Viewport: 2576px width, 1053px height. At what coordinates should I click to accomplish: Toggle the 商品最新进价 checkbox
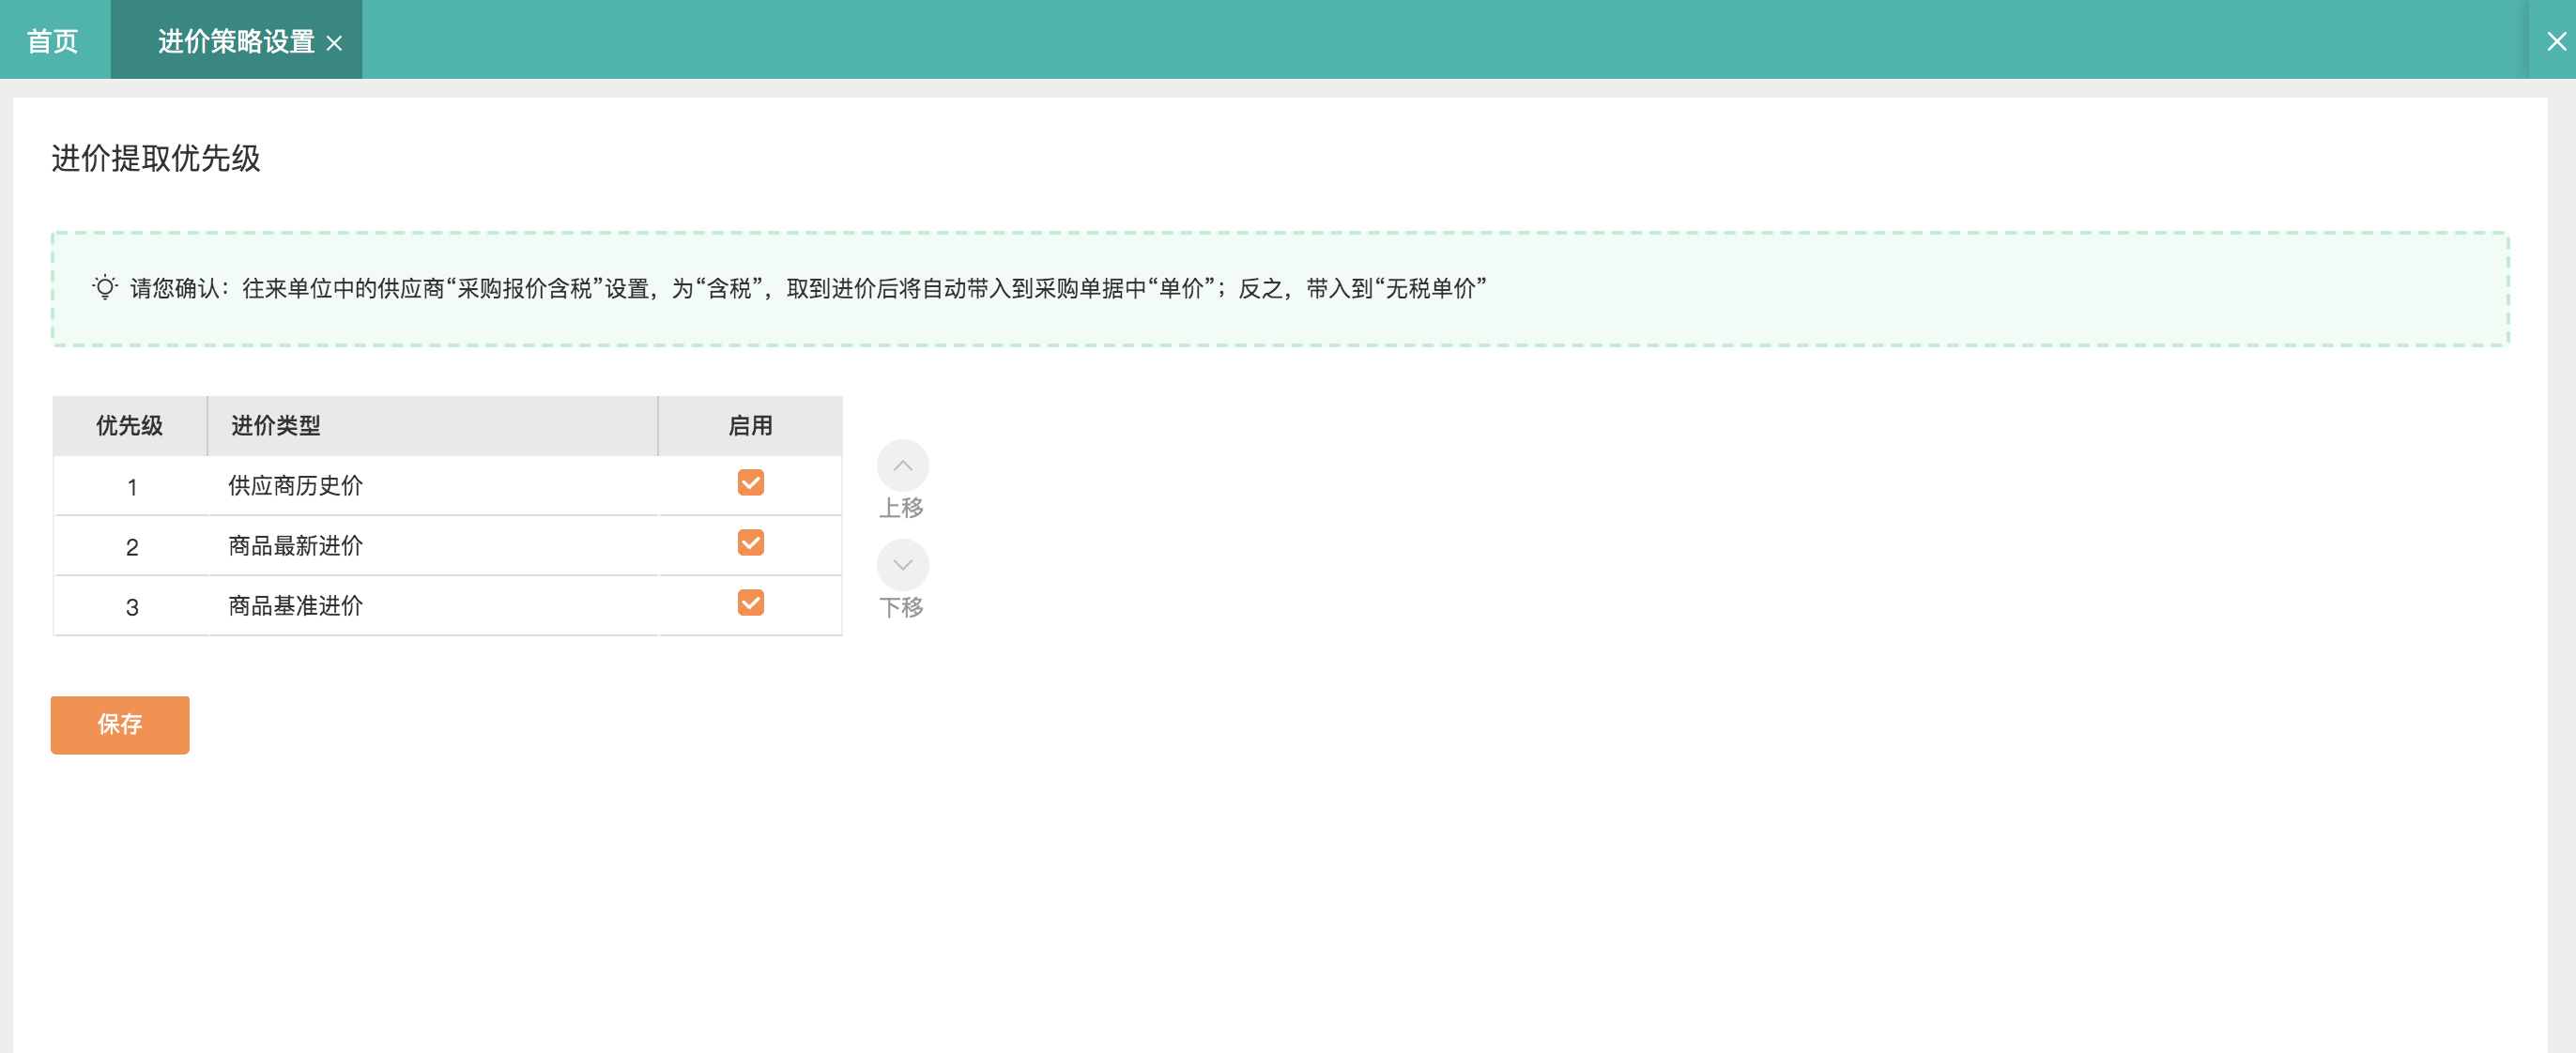751,543
